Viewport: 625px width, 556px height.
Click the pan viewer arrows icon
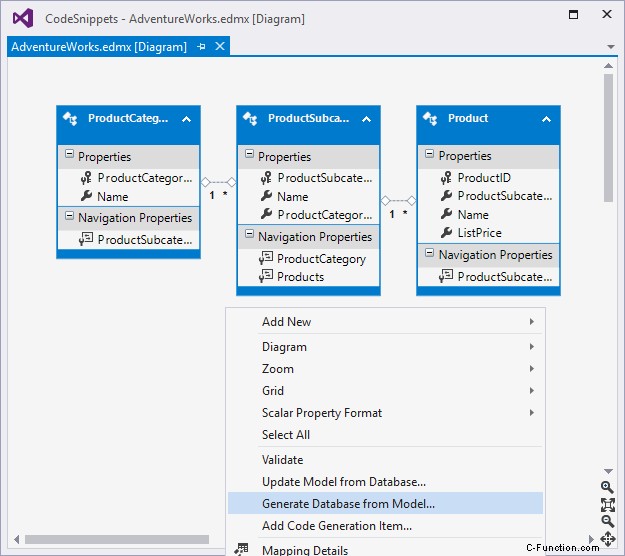click(x=607, y=539)
